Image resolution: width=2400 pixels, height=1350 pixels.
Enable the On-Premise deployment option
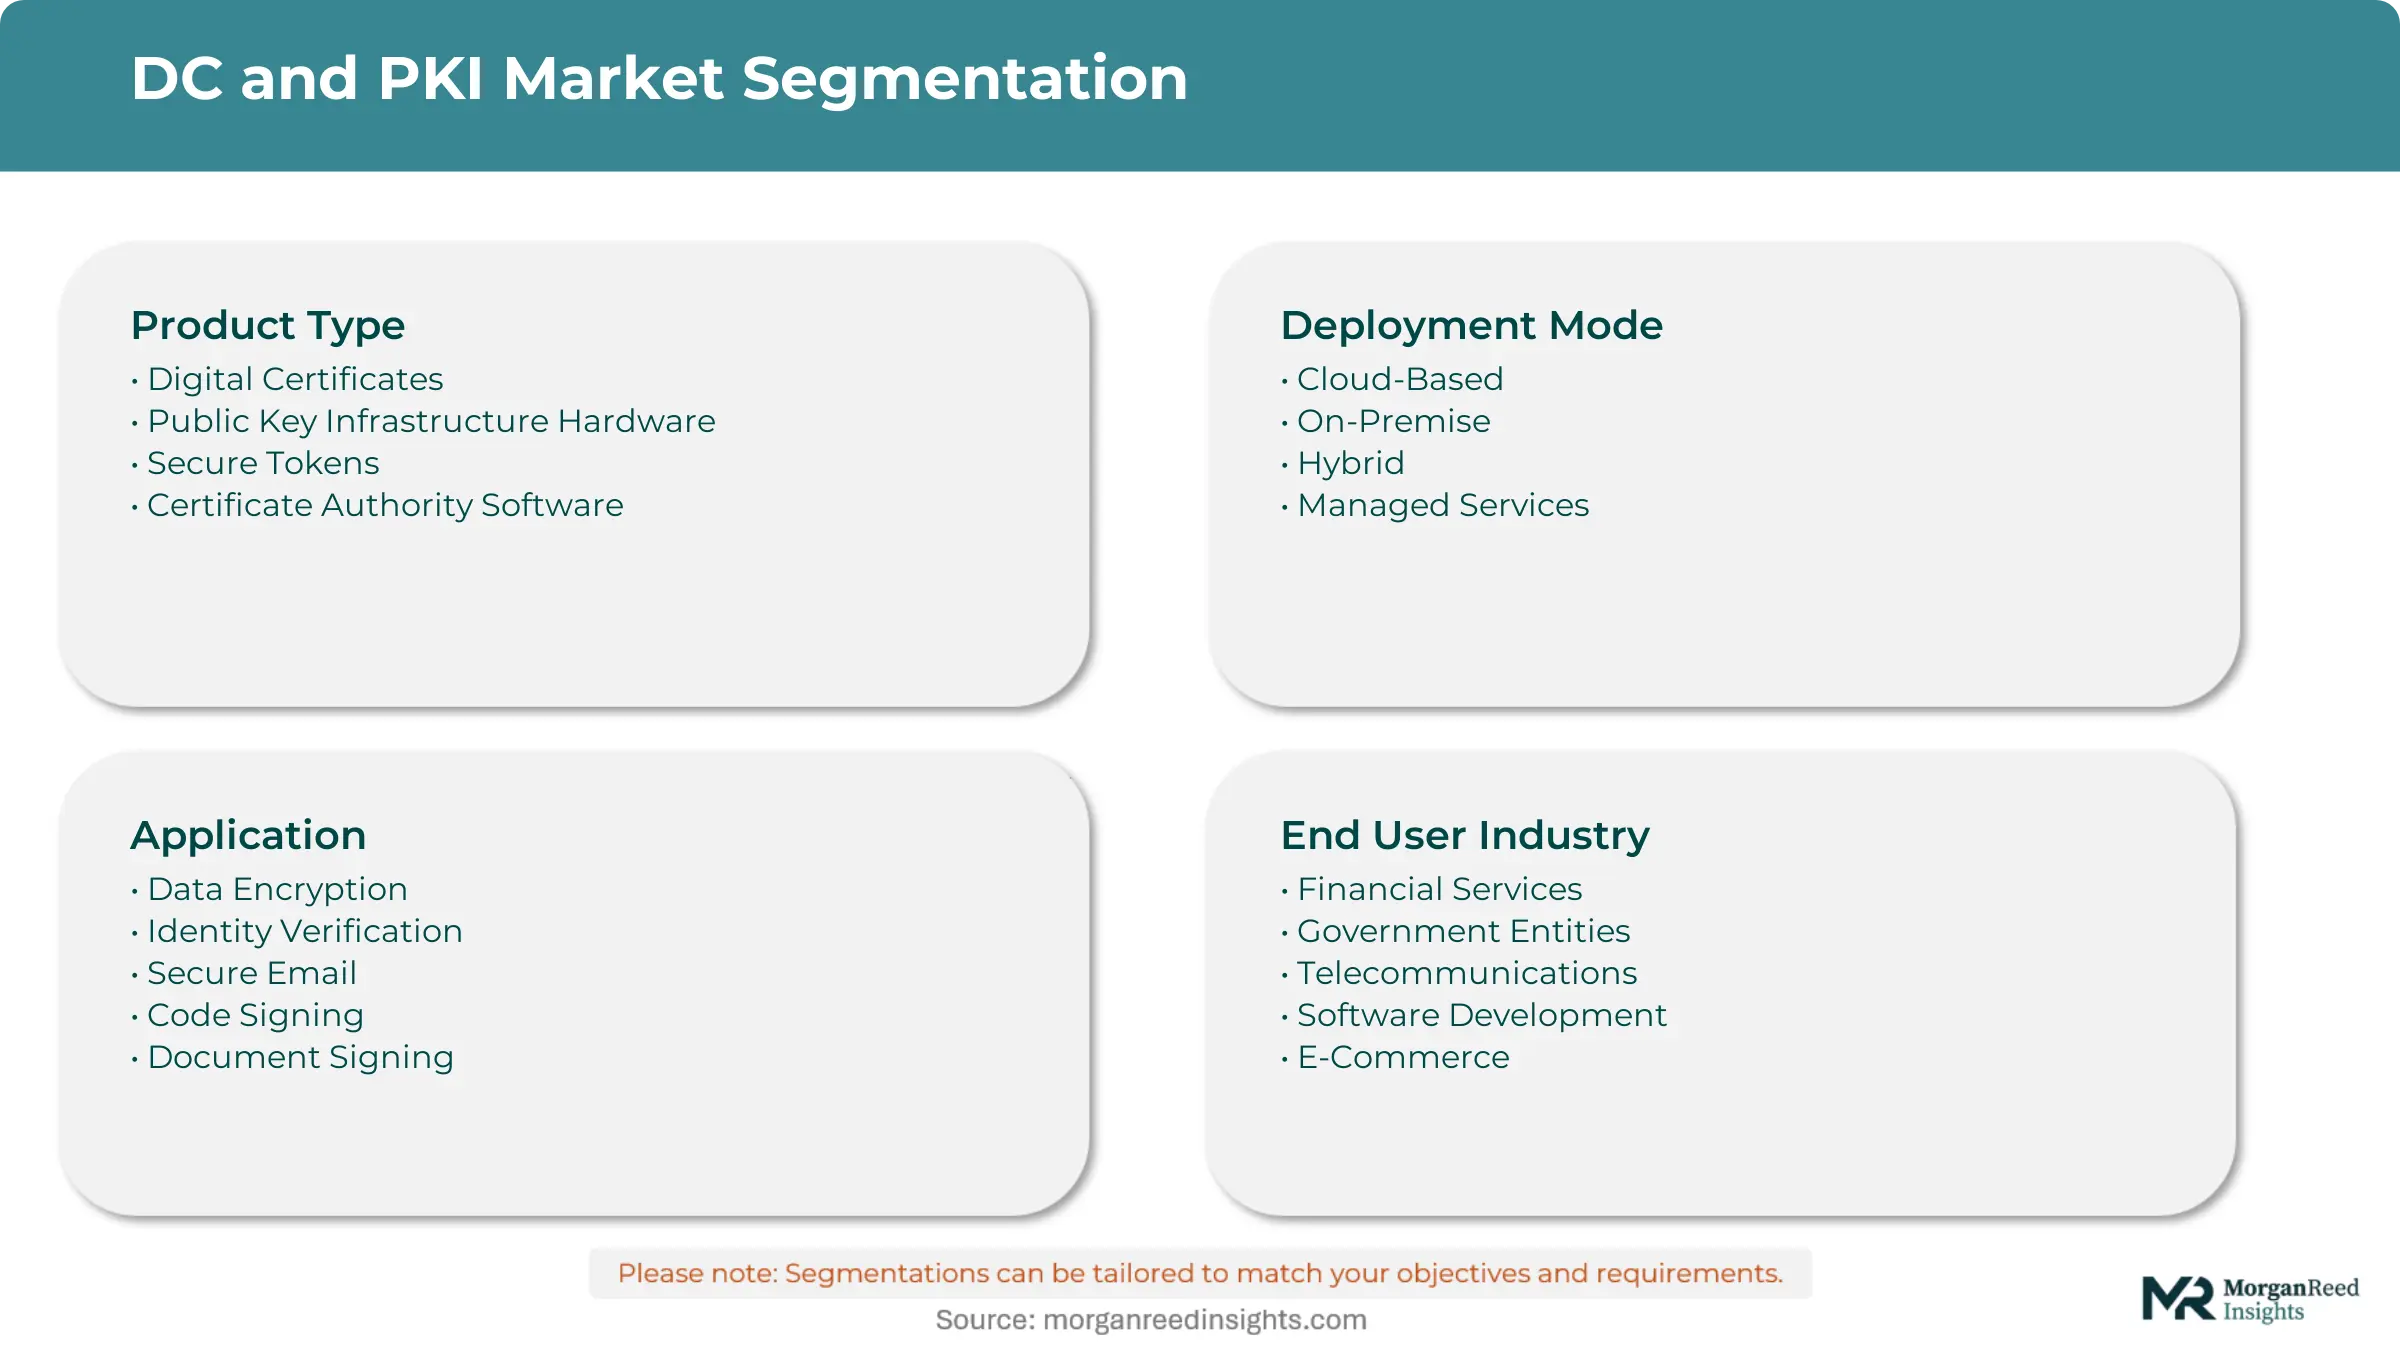tap(1393, 421)
